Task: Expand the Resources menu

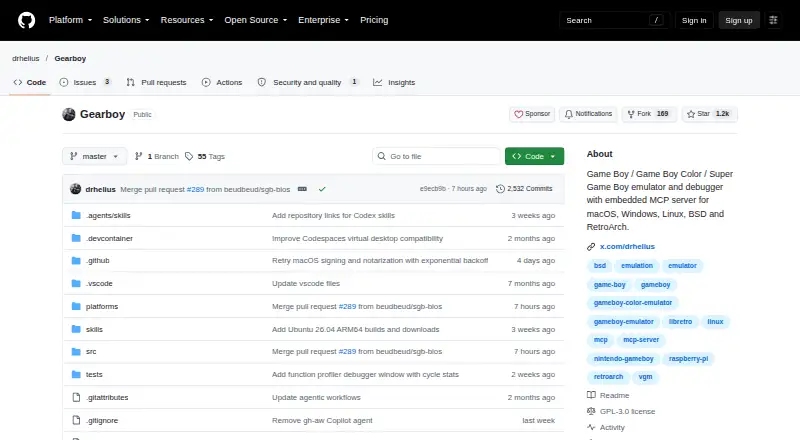Action: [187, 20]
